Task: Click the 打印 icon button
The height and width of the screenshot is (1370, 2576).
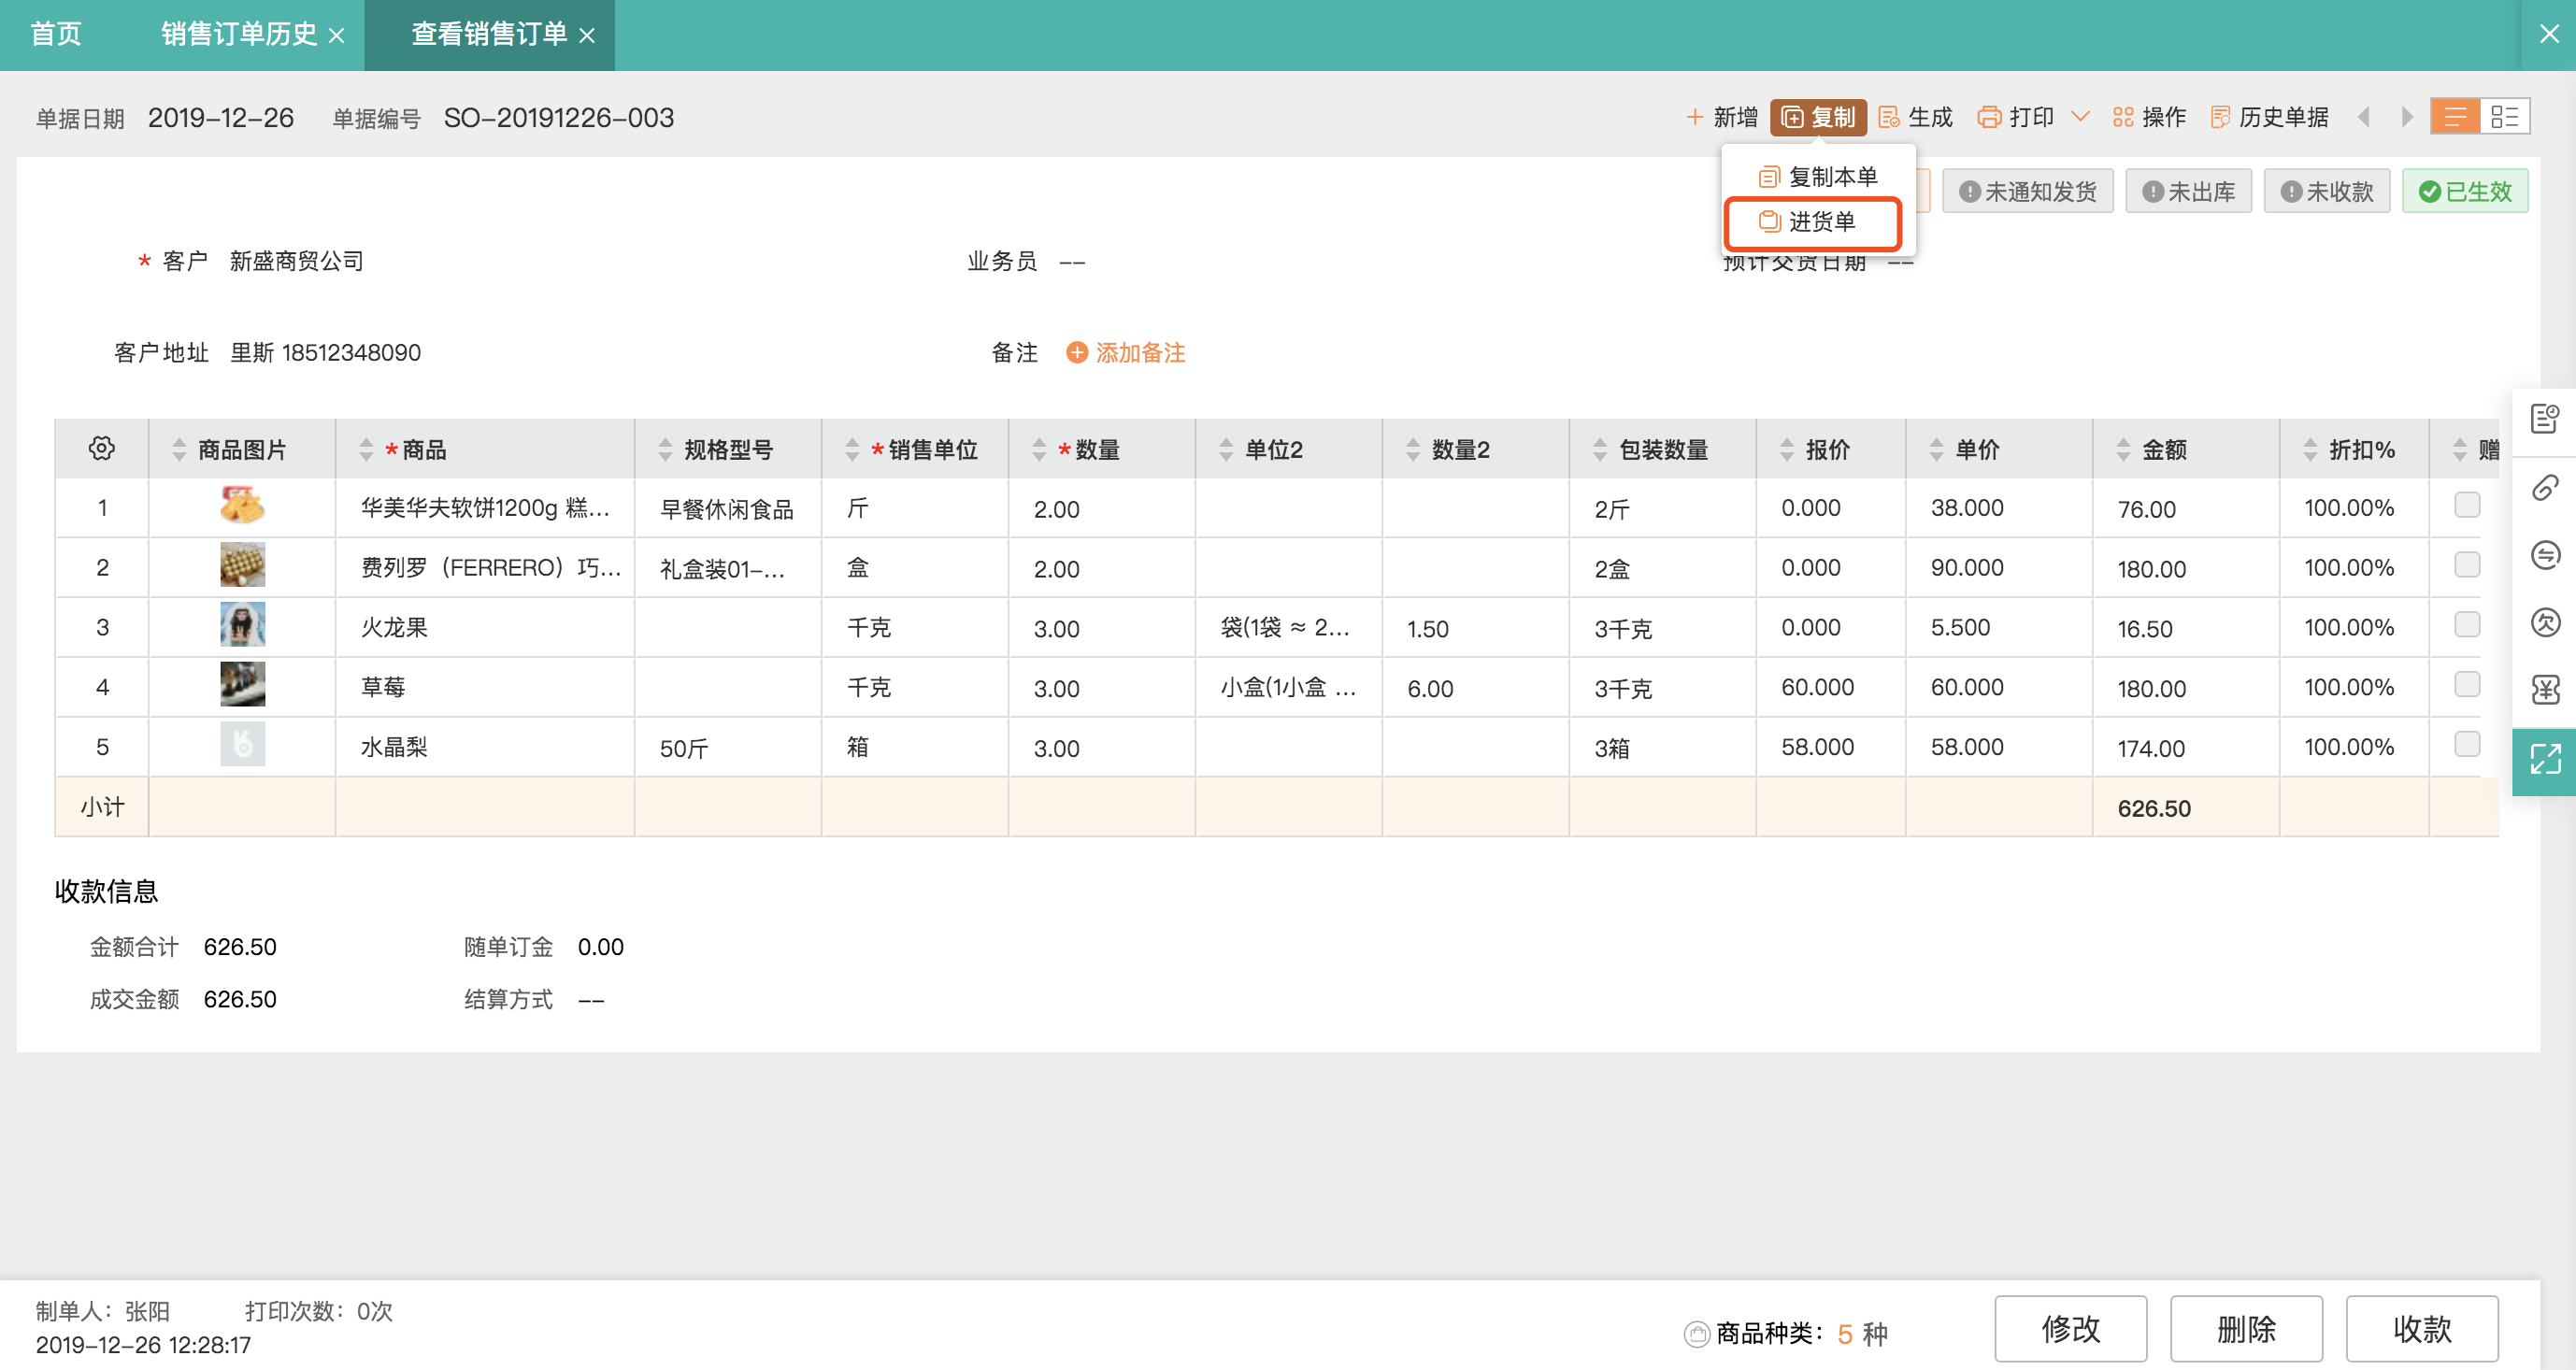Action: click(2024, 118)
